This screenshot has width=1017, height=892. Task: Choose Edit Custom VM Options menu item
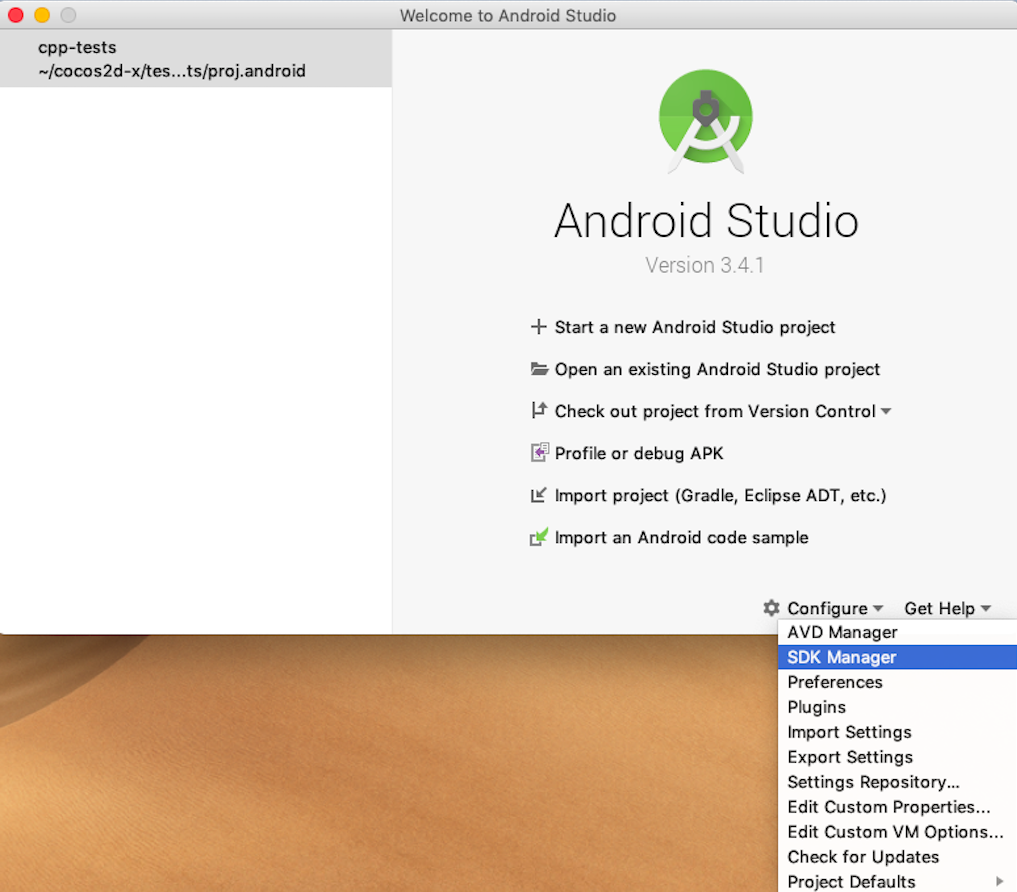(895, 832)
